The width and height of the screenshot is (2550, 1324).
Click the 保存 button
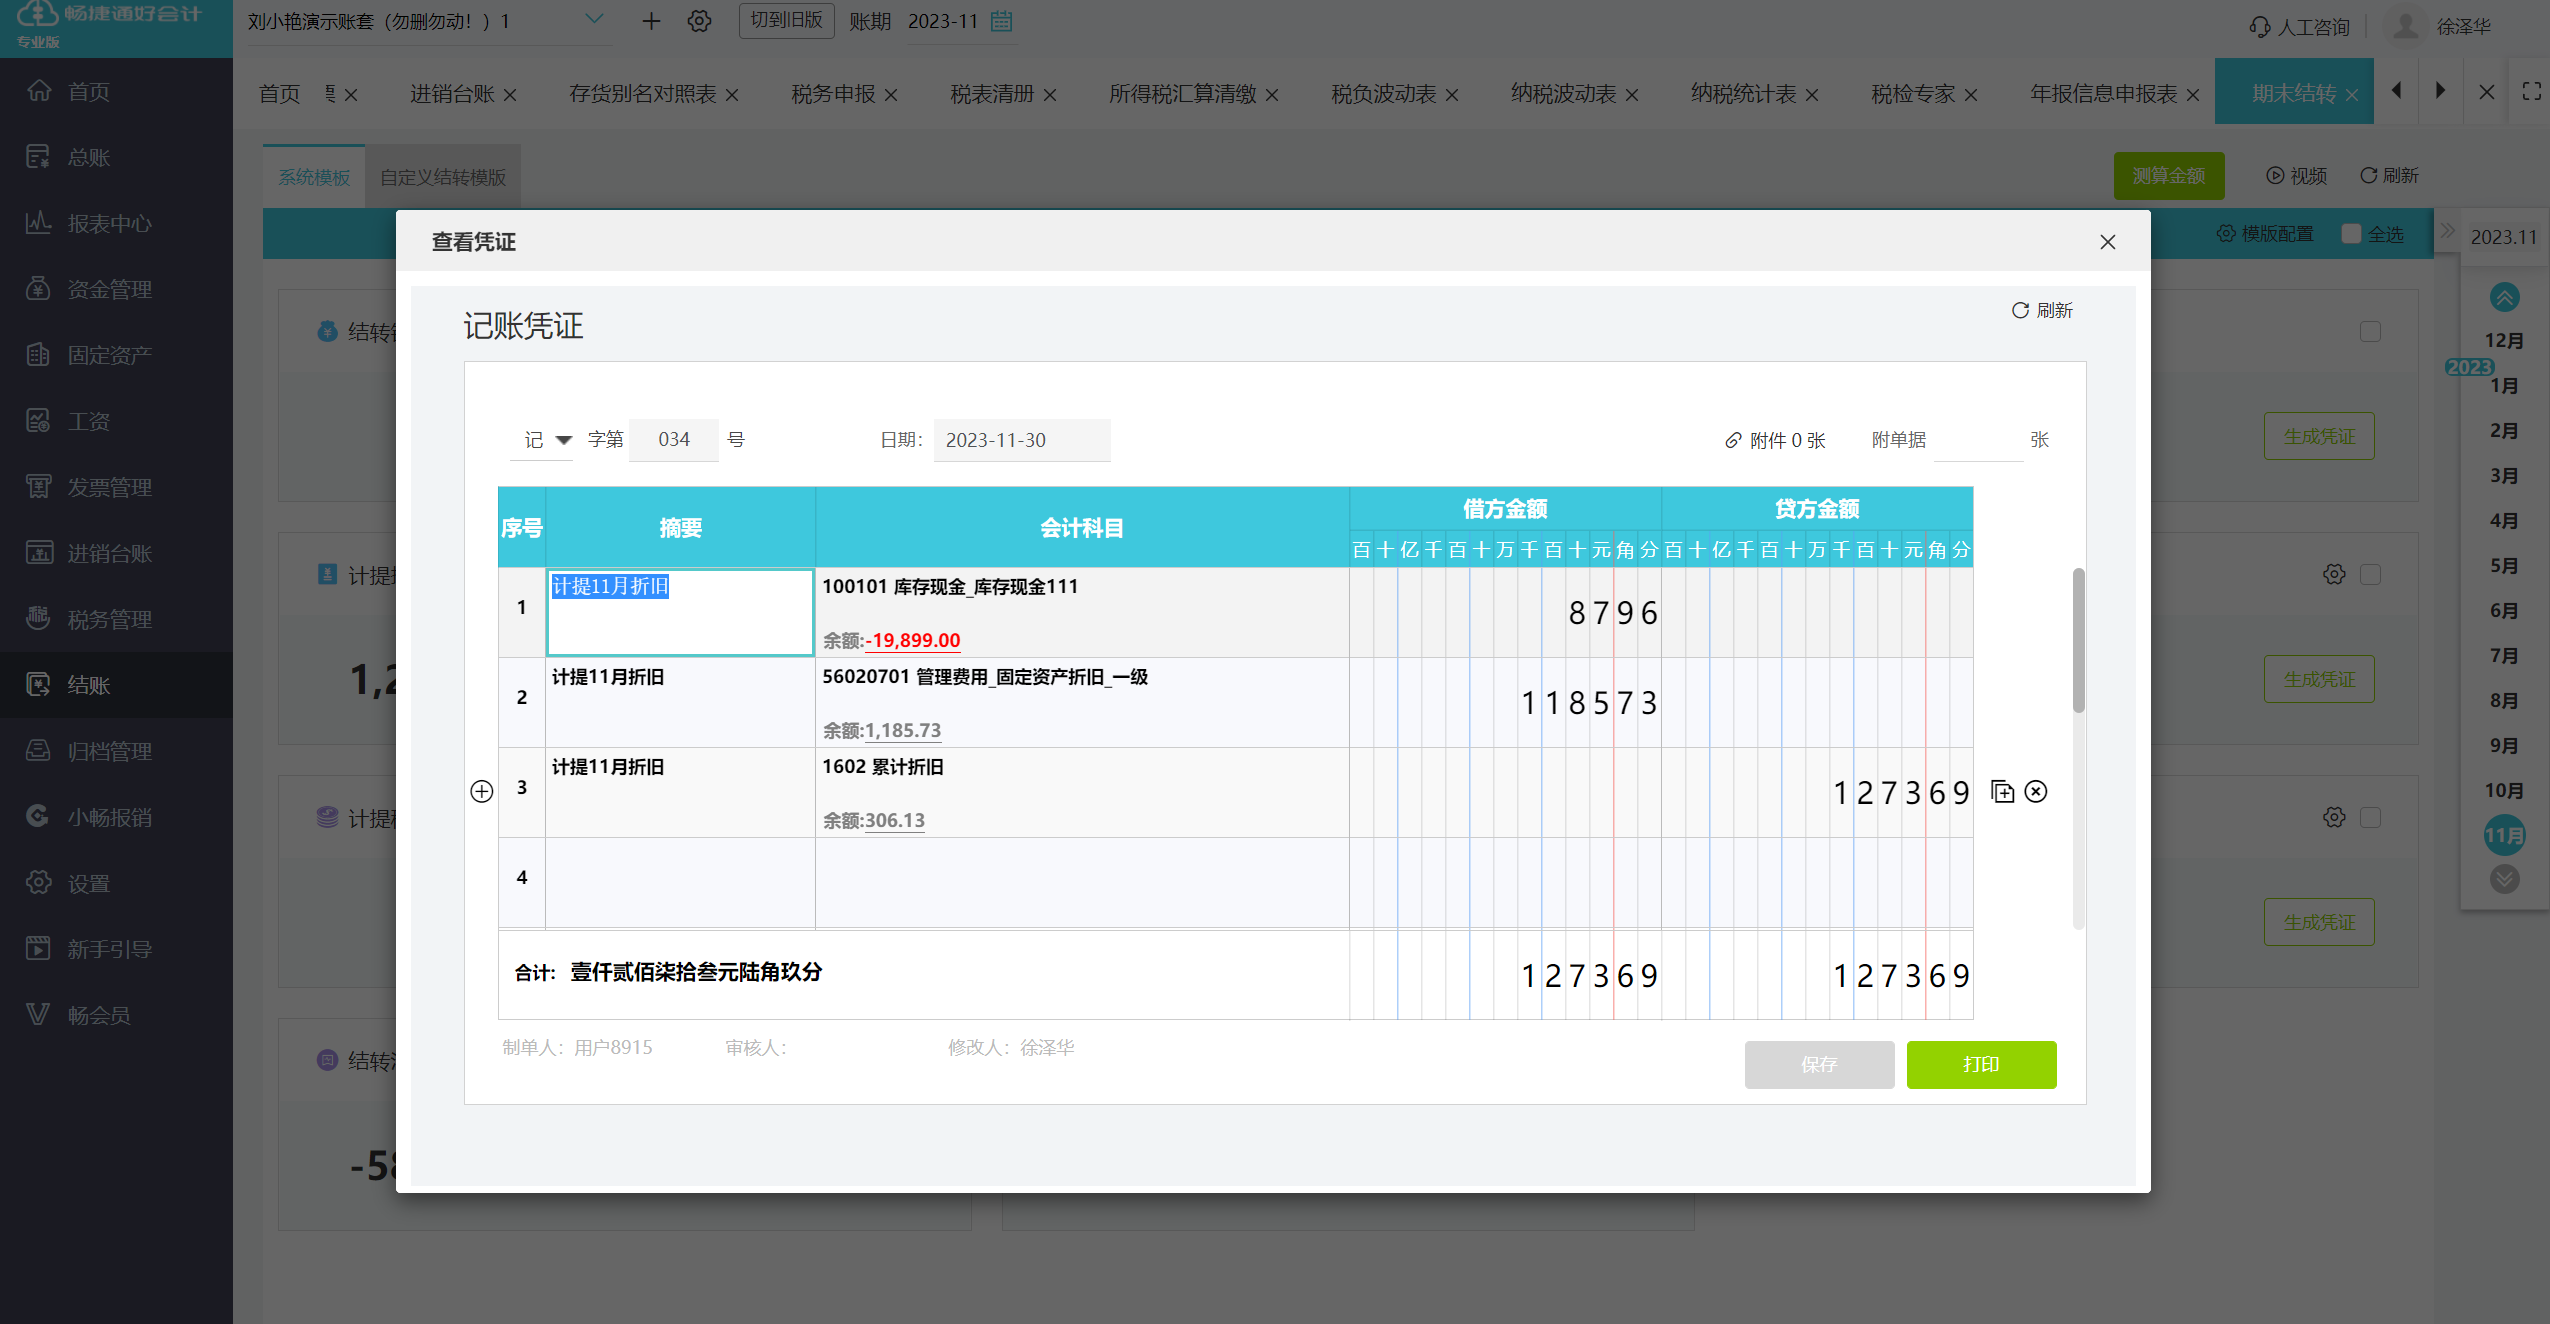click(x=1820, y=1064)
